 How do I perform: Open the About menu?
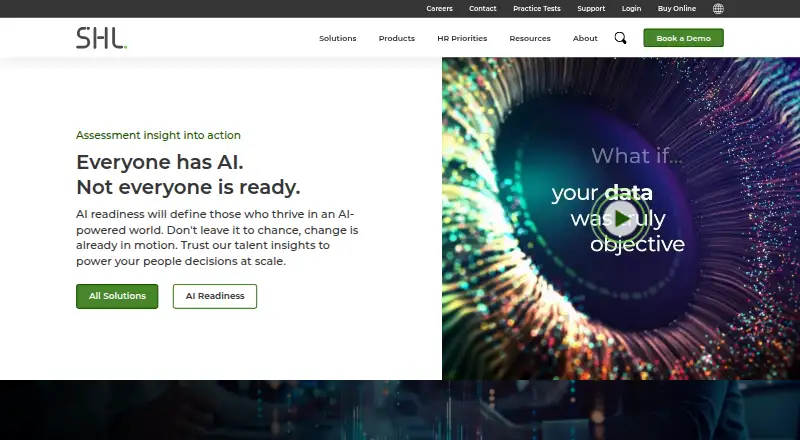(x=585, y=38)
